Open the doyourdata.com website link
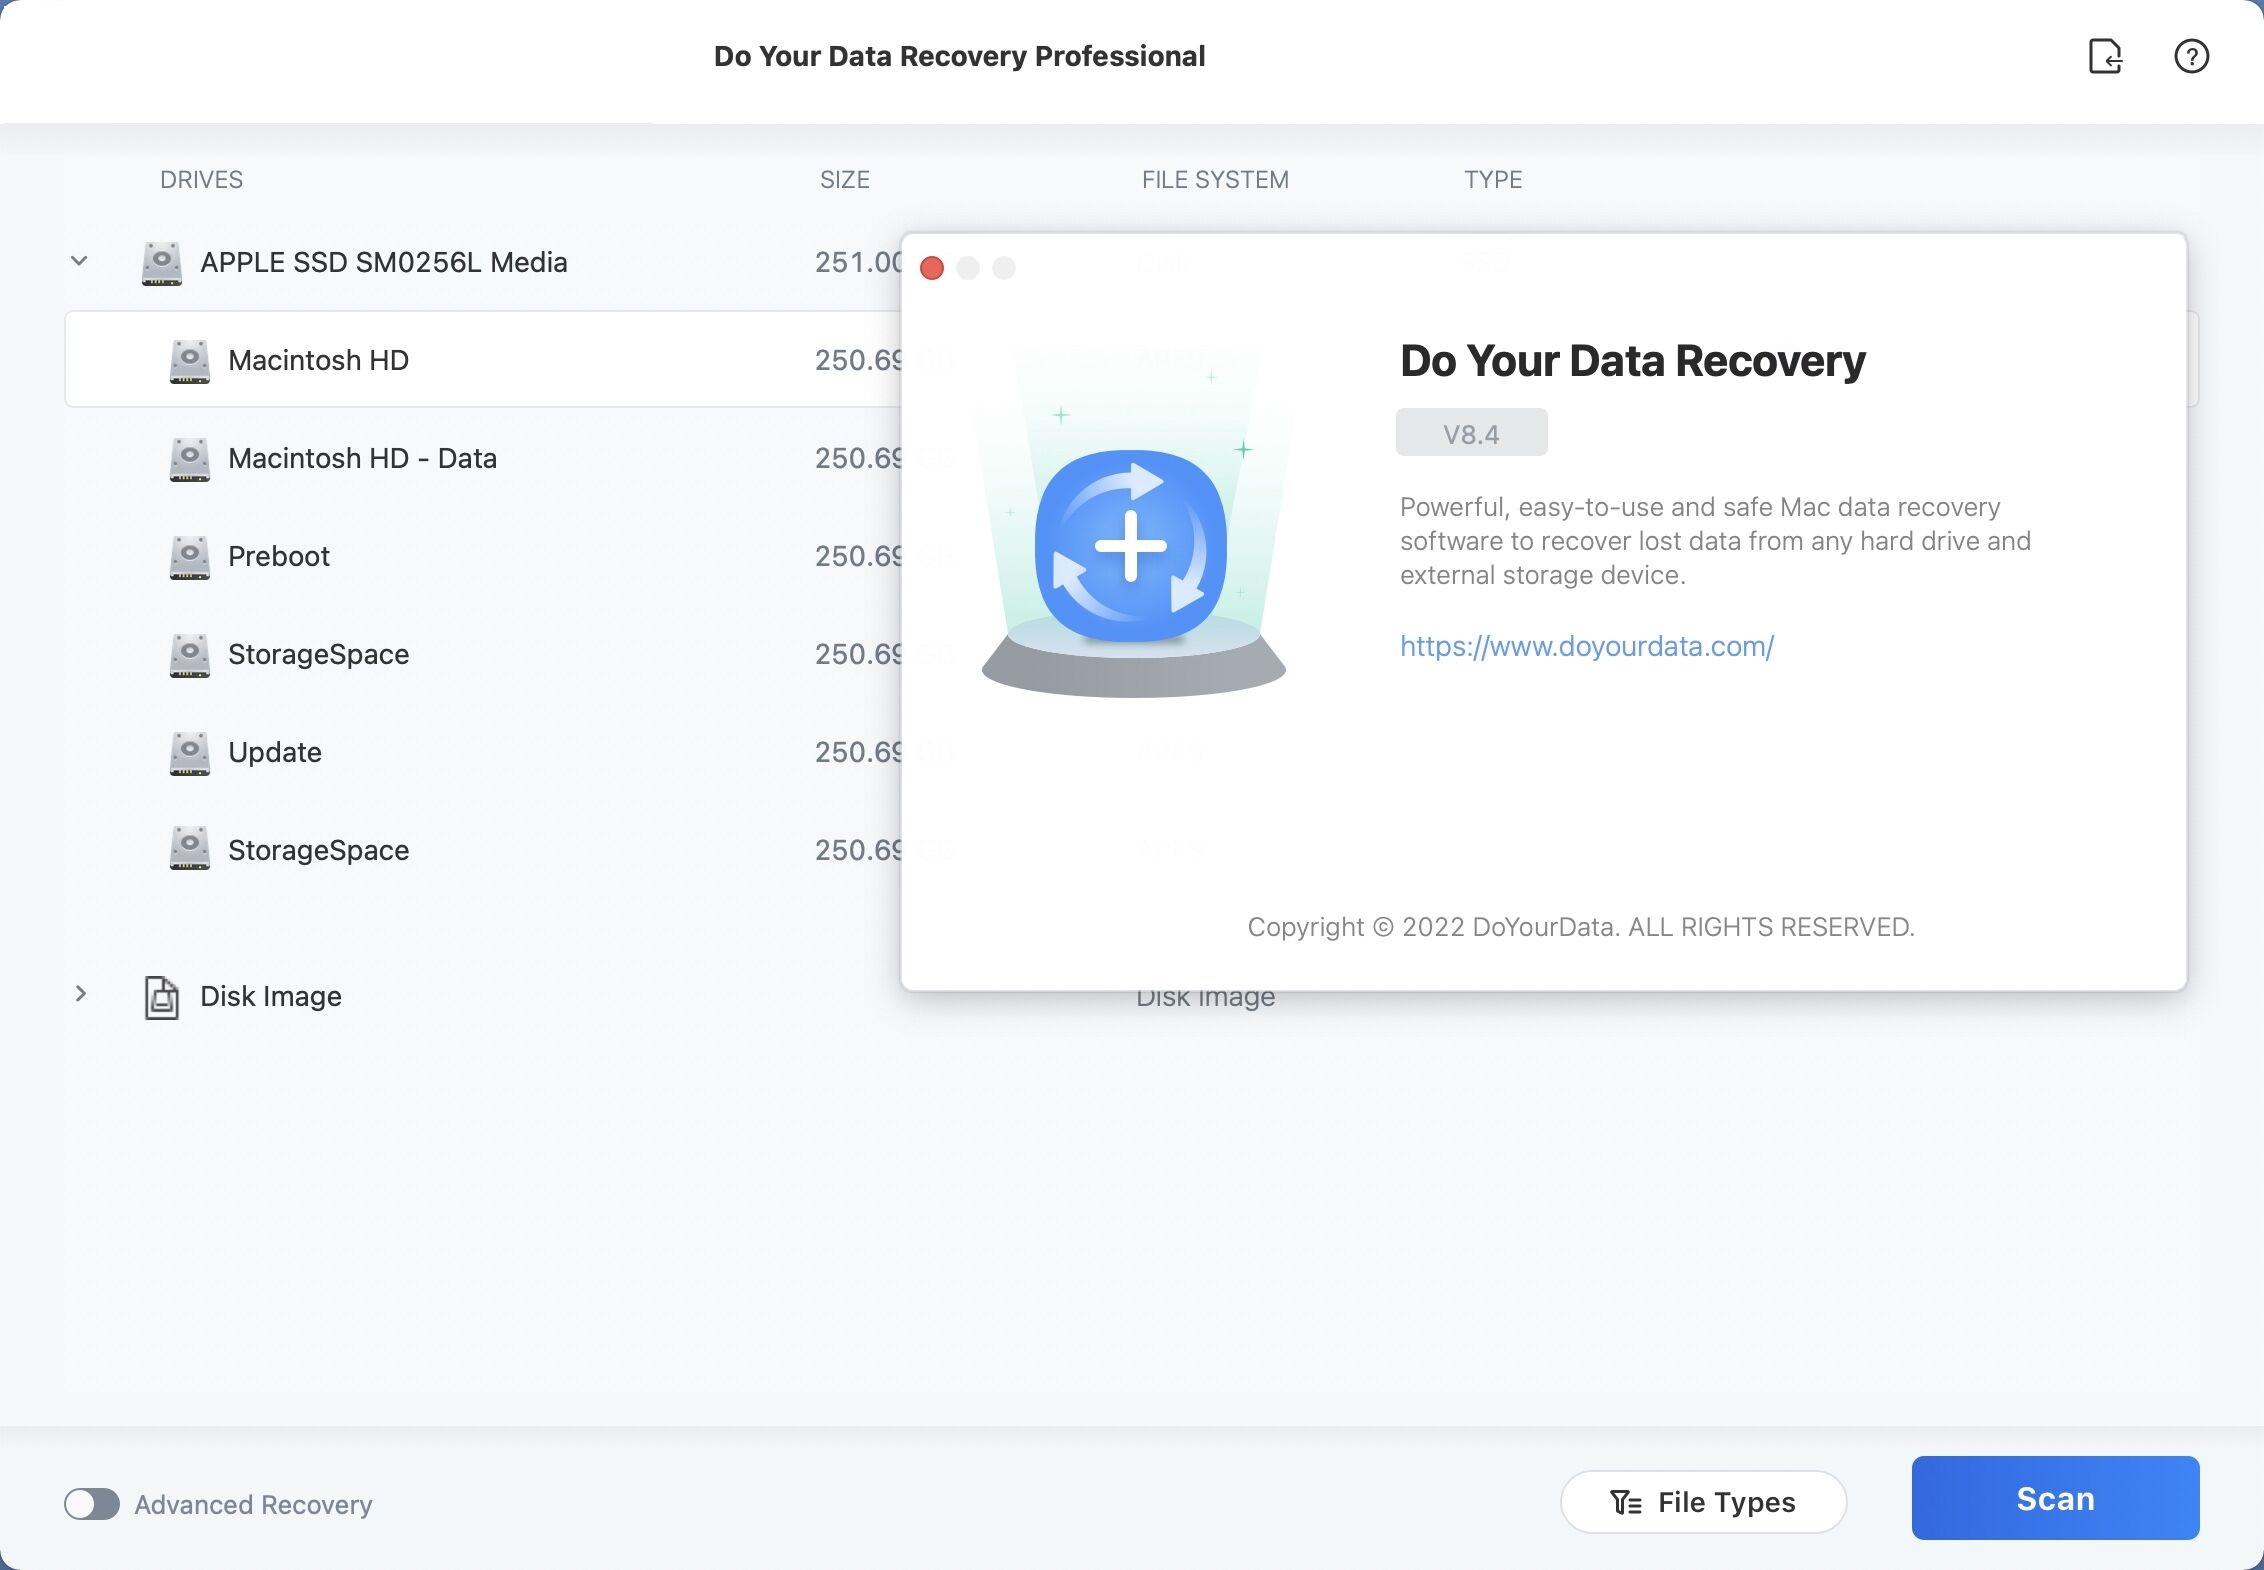2264x1570 pixels. tap(1586, 646)
